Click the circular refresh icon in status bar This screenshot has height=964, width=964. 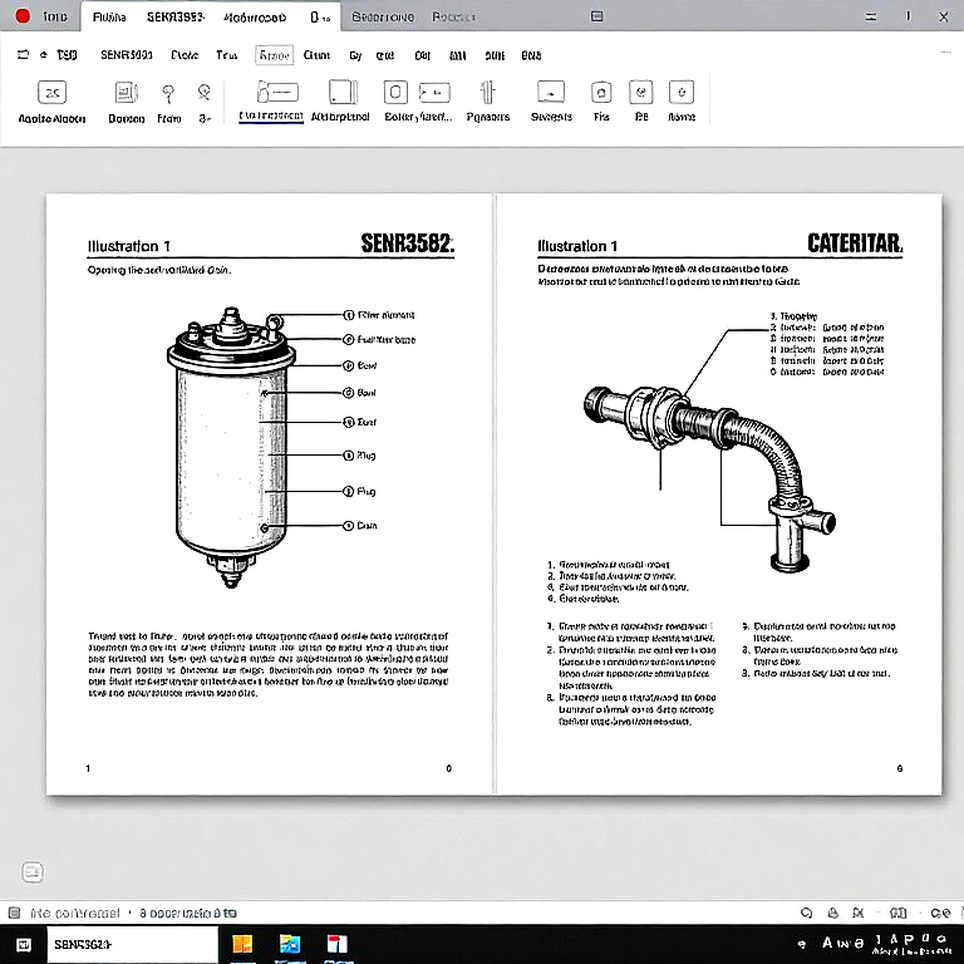click(x=807, y=913)
